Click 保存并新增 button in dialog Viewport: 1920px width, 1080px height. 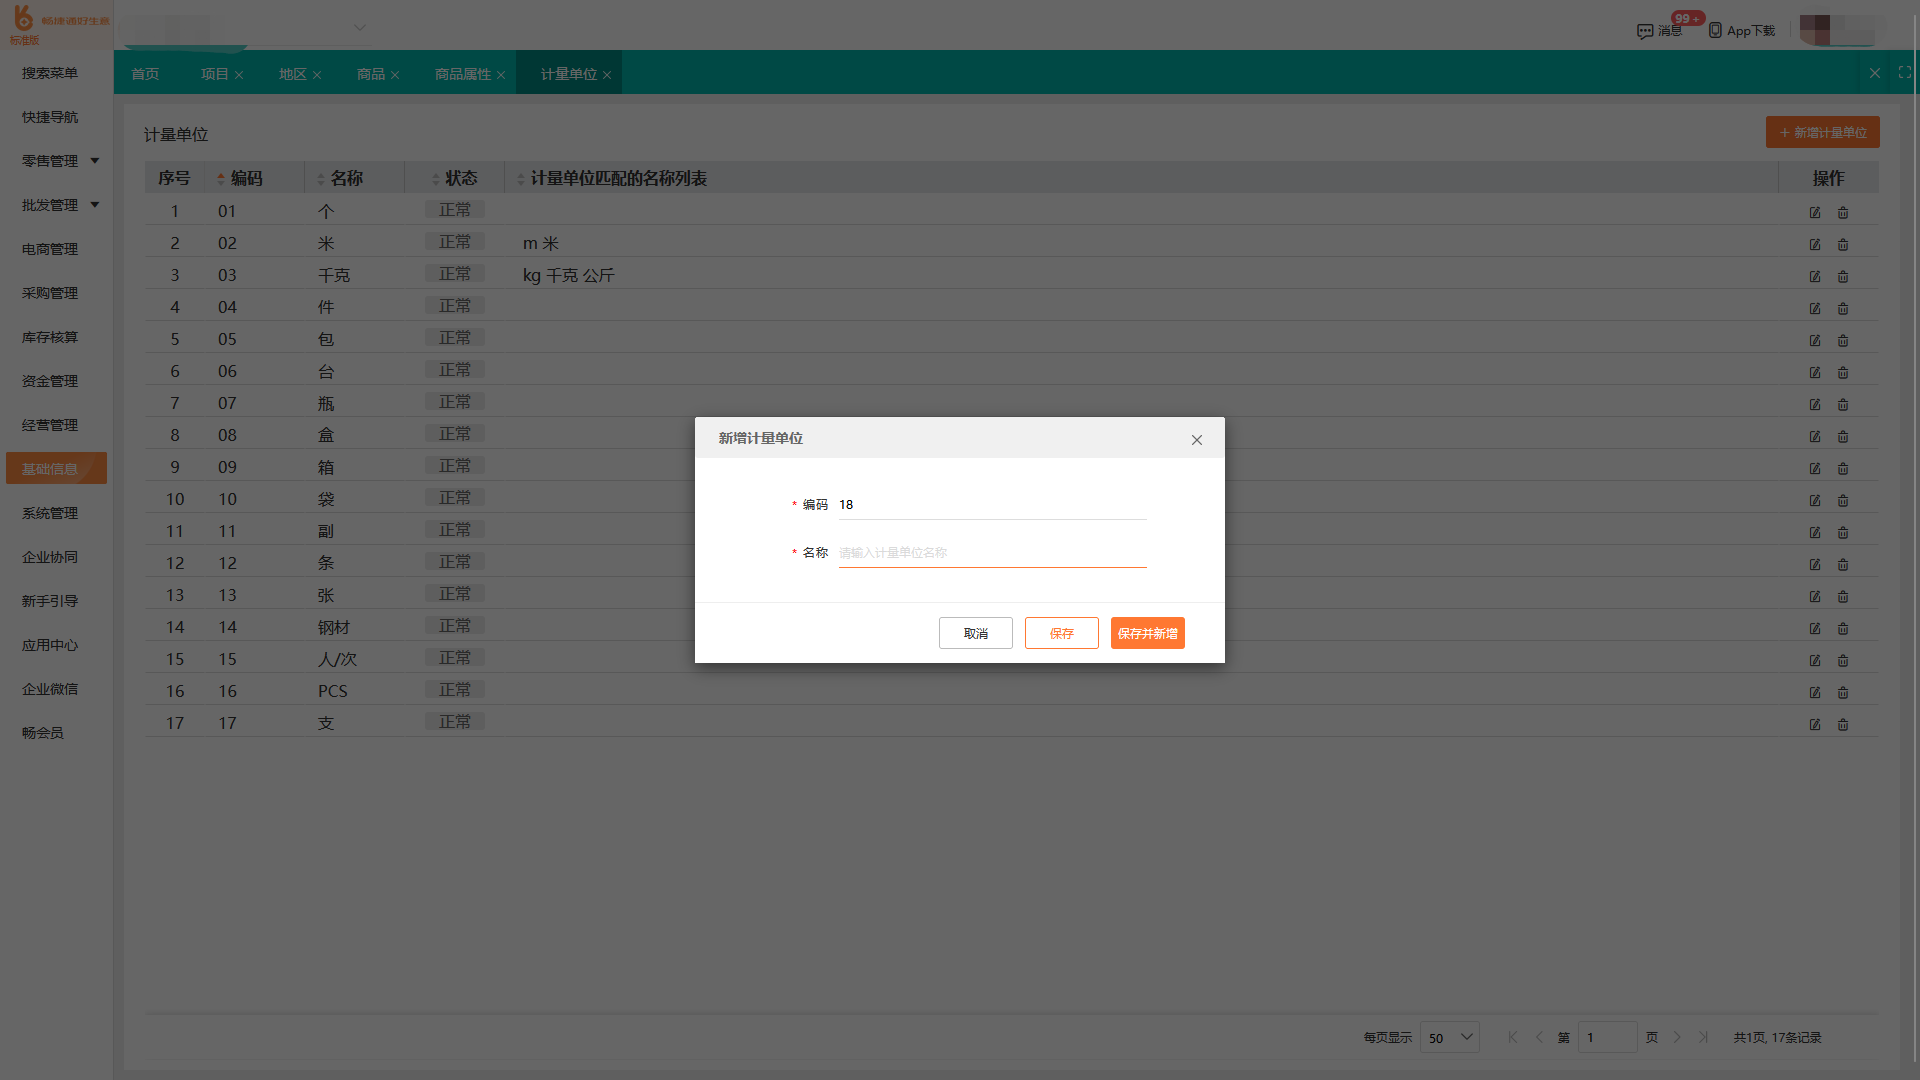pyautogui.click(x=1147, y=633)
